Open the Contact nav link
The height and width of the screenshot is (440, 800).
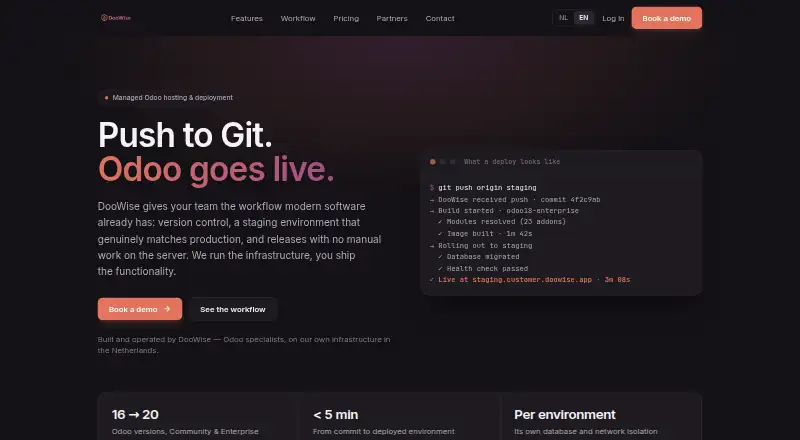click(x=440, y=18)
